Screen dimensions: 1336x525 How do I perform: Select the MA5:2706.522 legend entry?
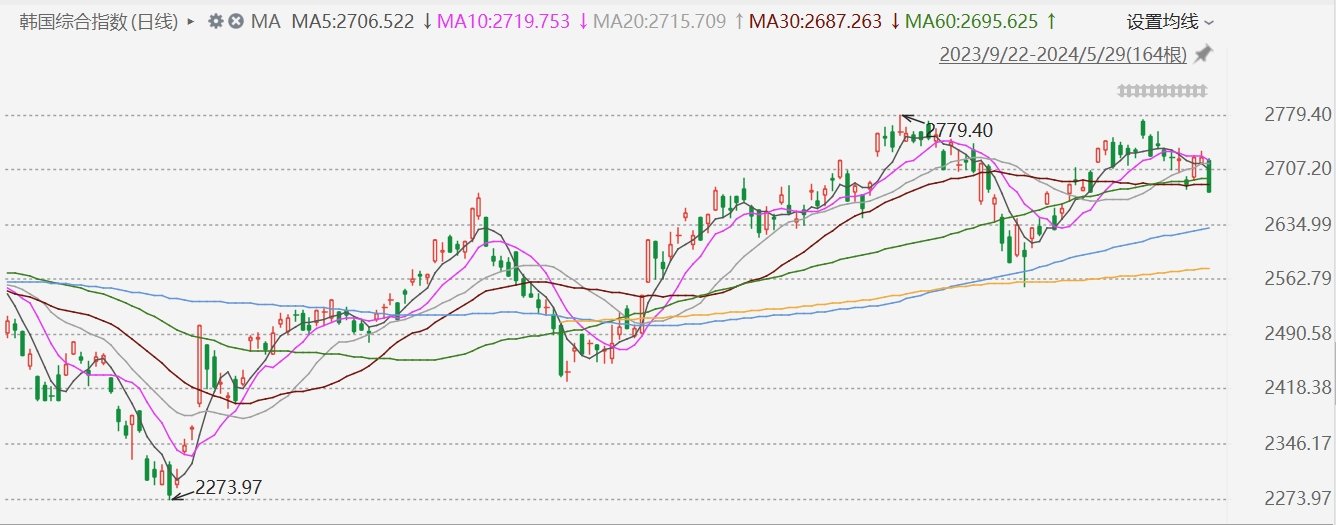tap(352, 21)
